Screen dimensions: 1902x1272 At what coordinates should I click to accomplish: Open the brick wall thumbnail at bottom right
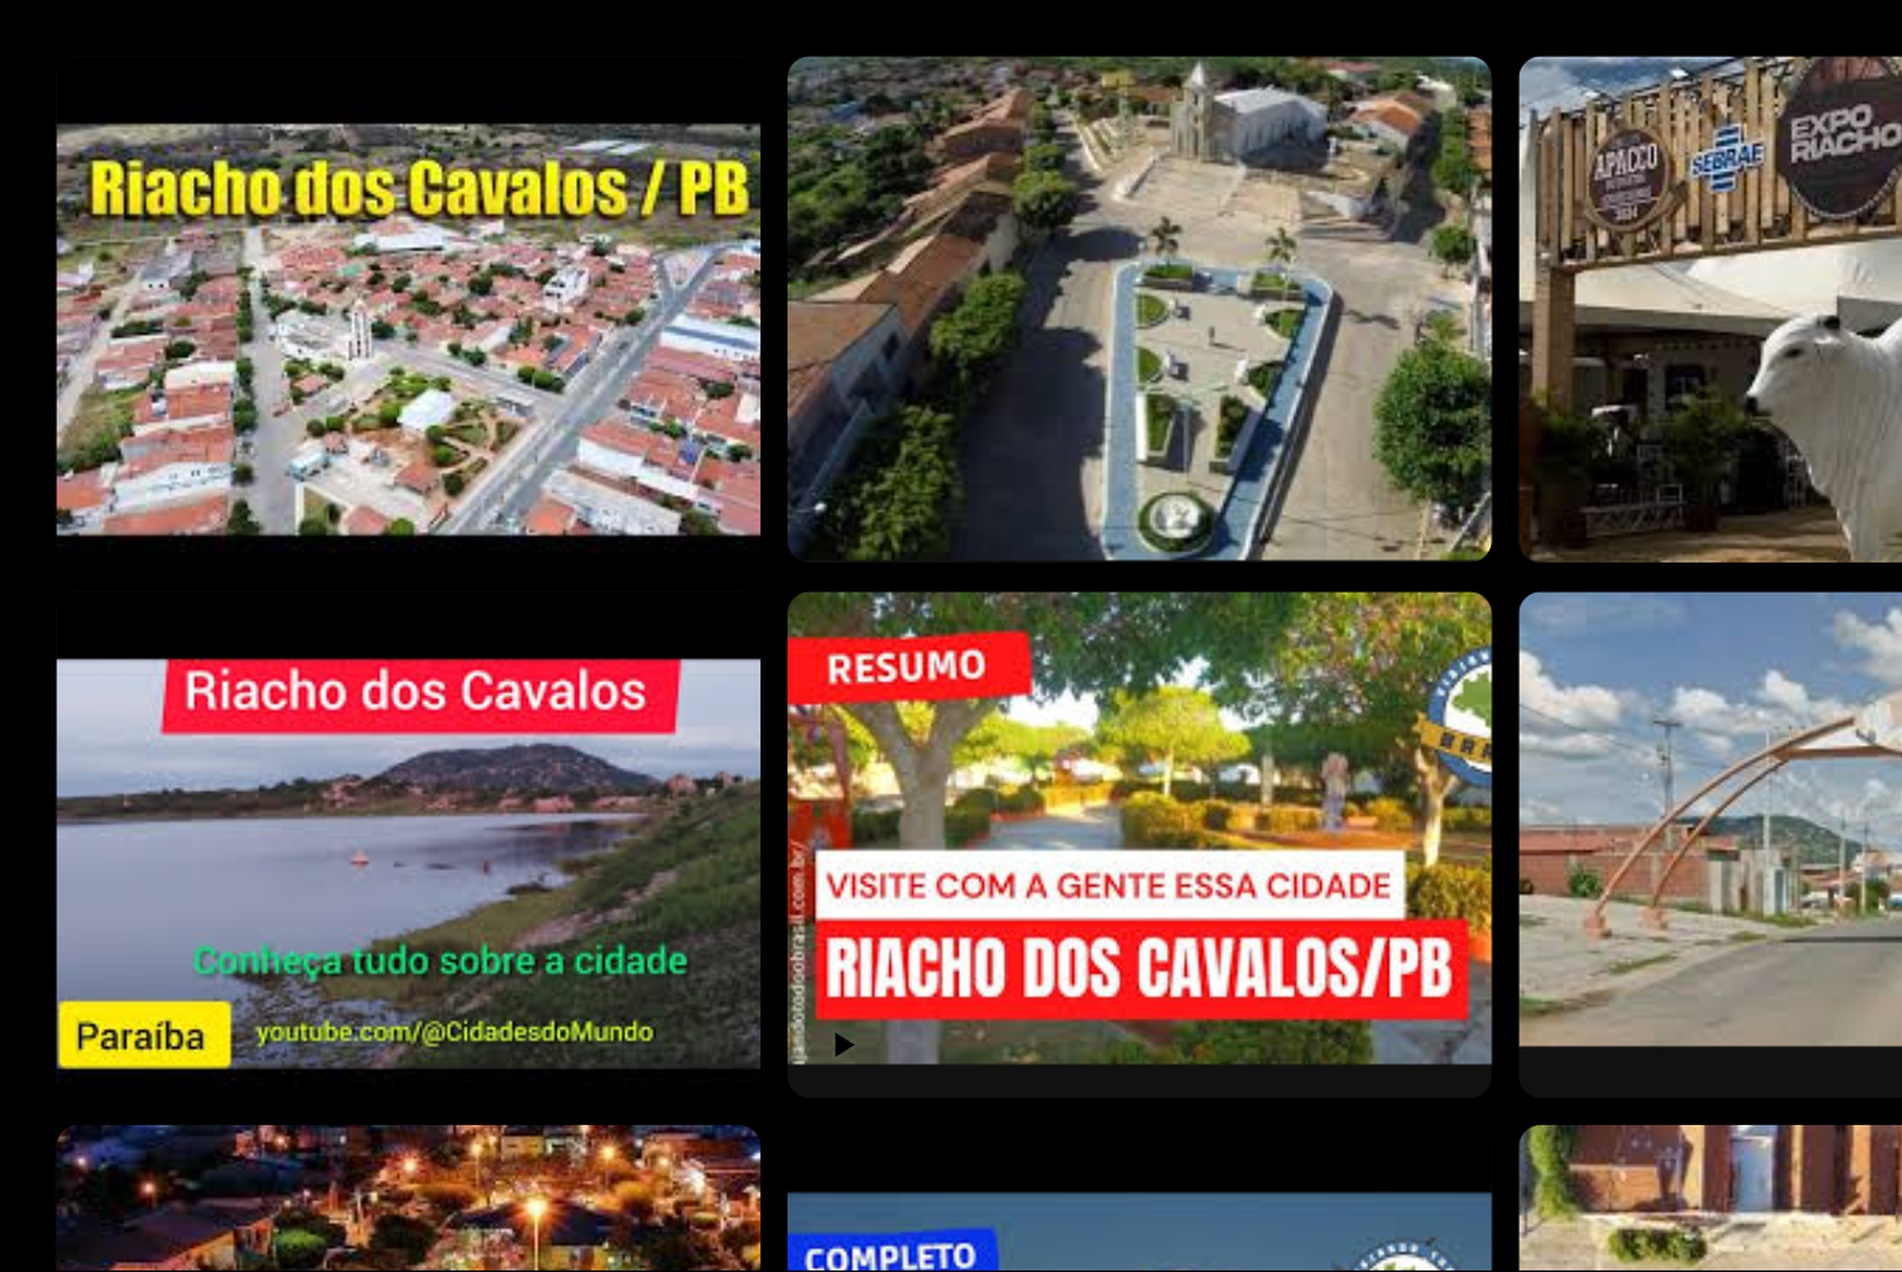pos(1710,1198)
